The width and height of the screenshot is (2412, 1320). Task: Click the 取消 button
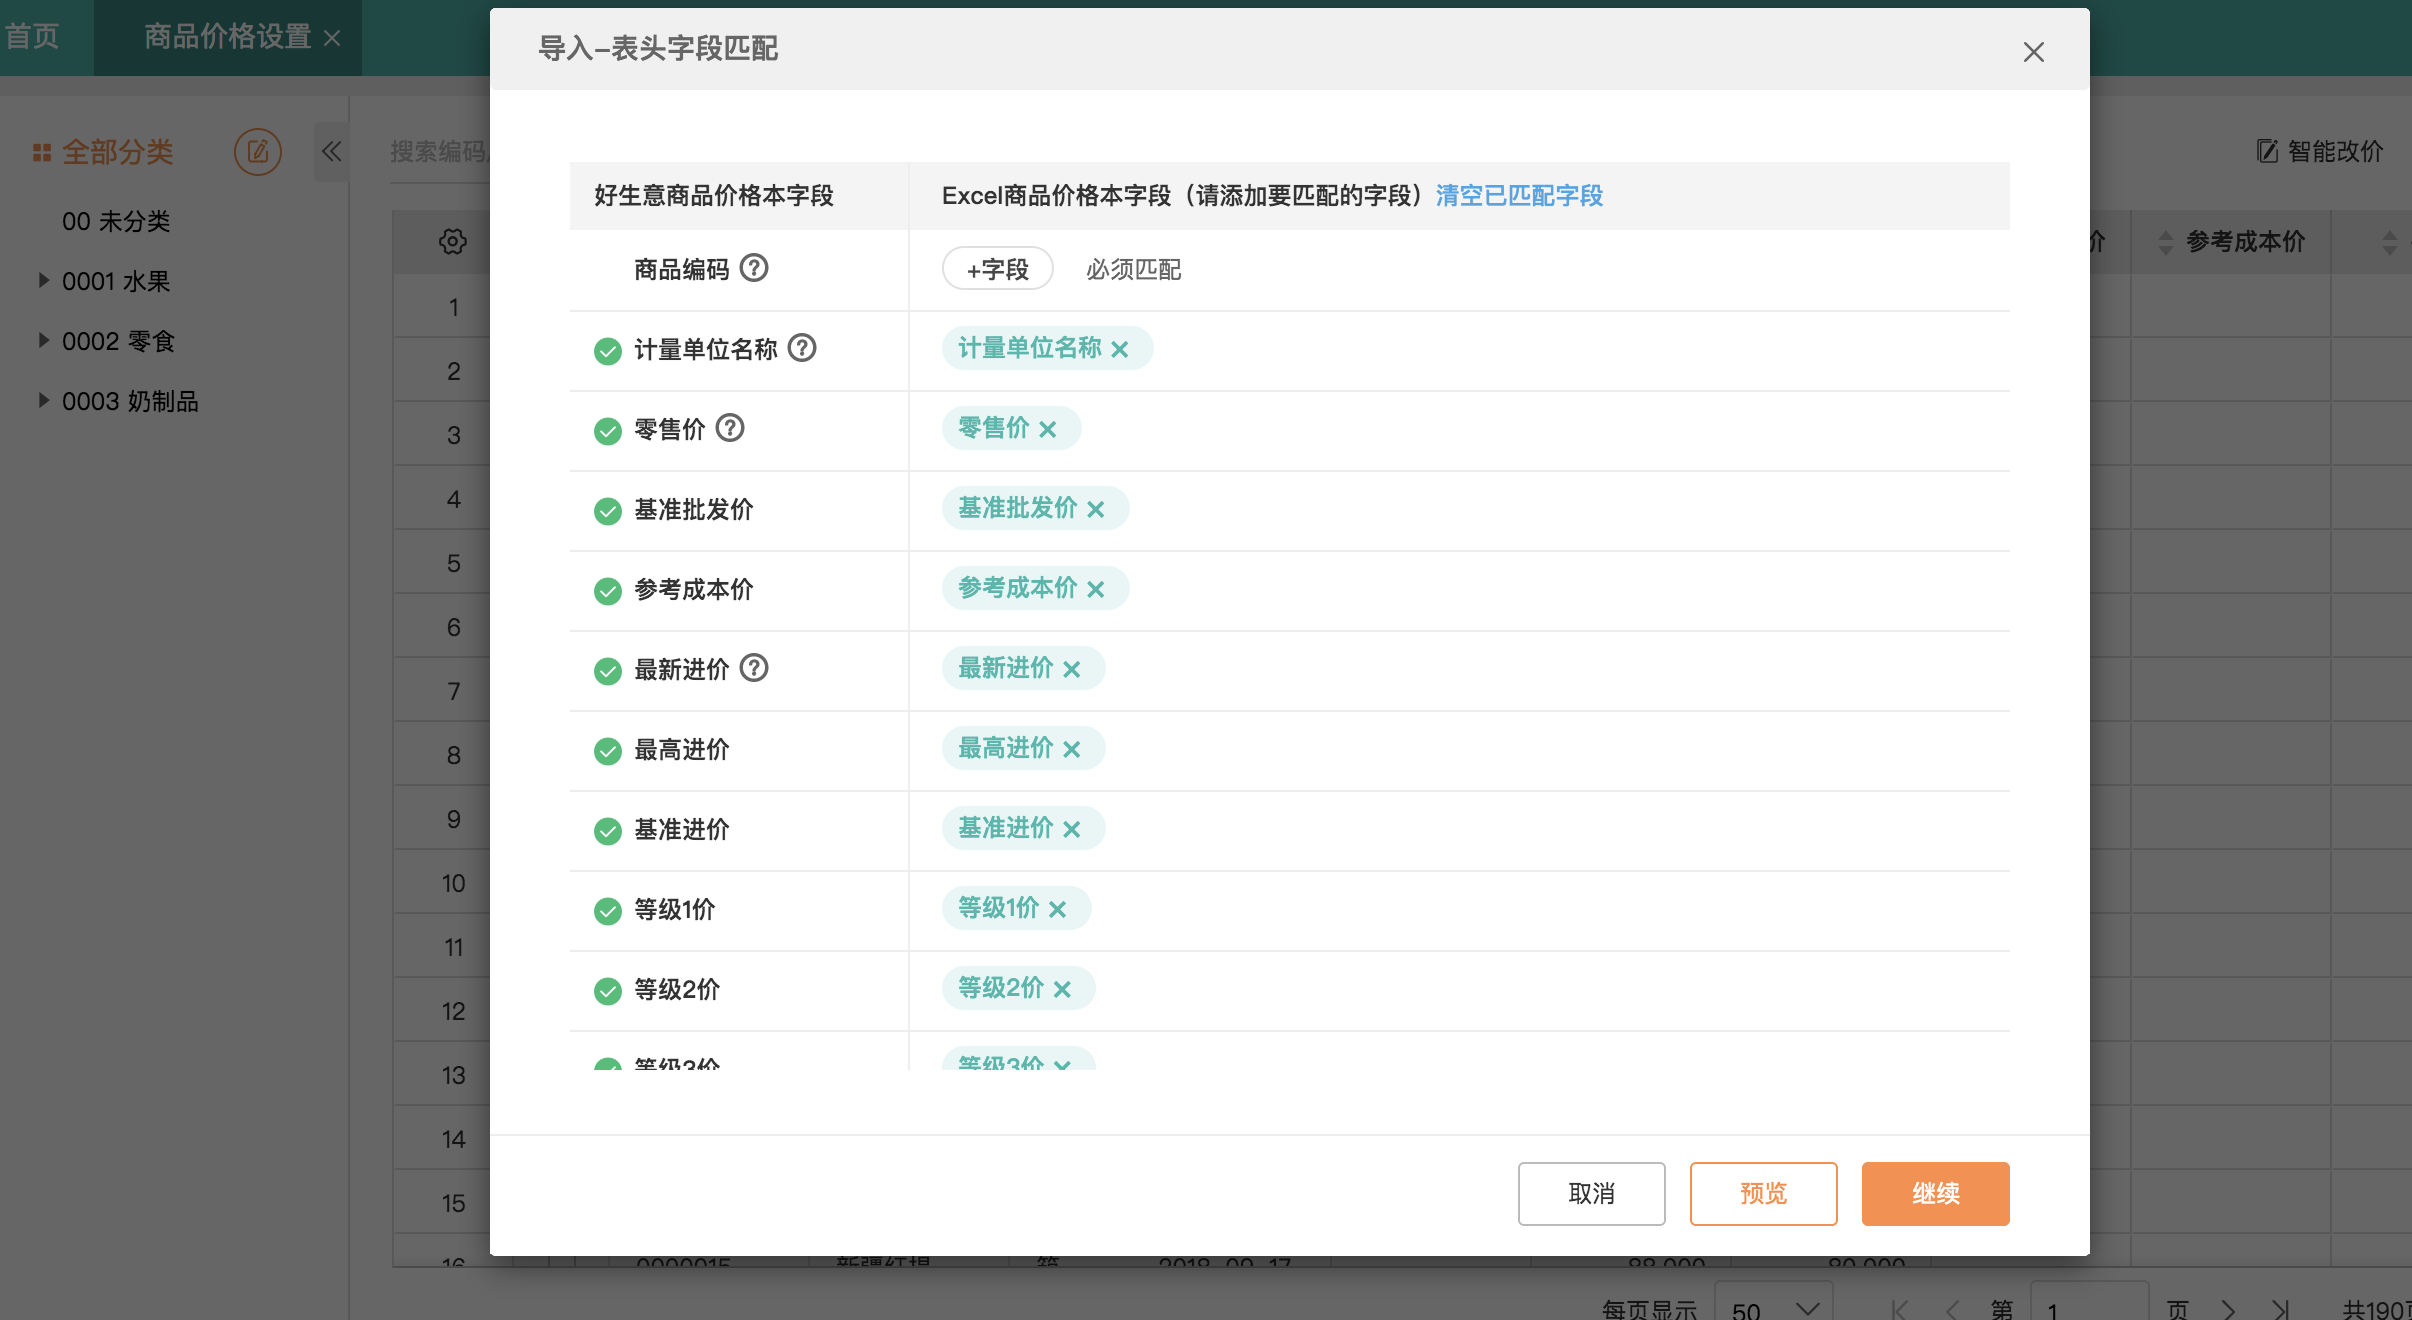tap(1591, 1193)
